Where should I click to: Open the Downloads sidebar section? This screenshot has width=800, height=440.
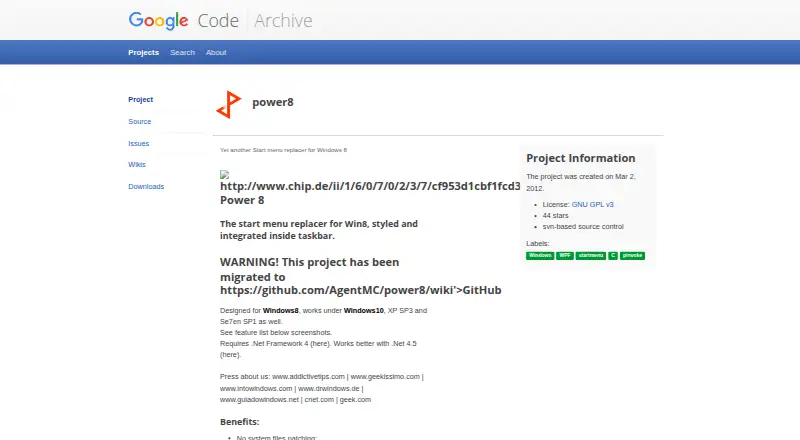click(146, 186)
